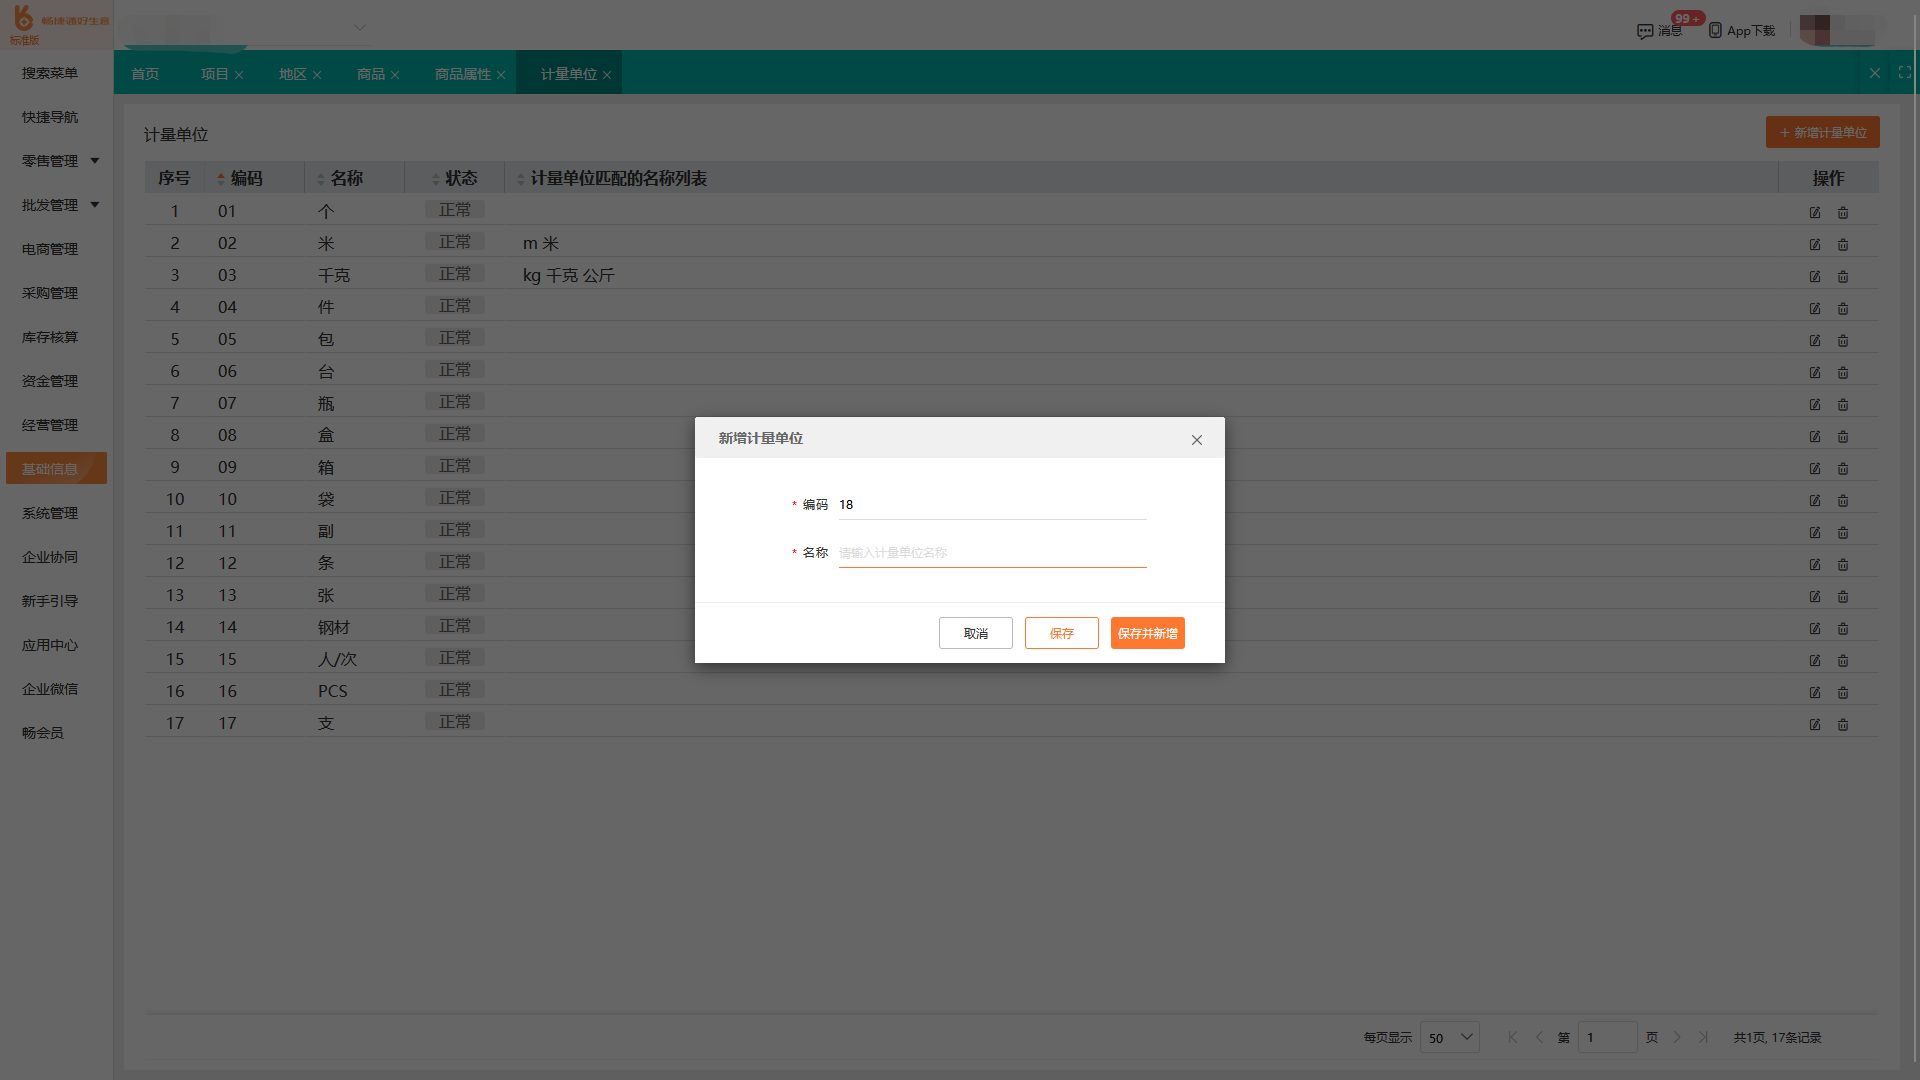Click the delete icon for row 10

pos(1844,500)
